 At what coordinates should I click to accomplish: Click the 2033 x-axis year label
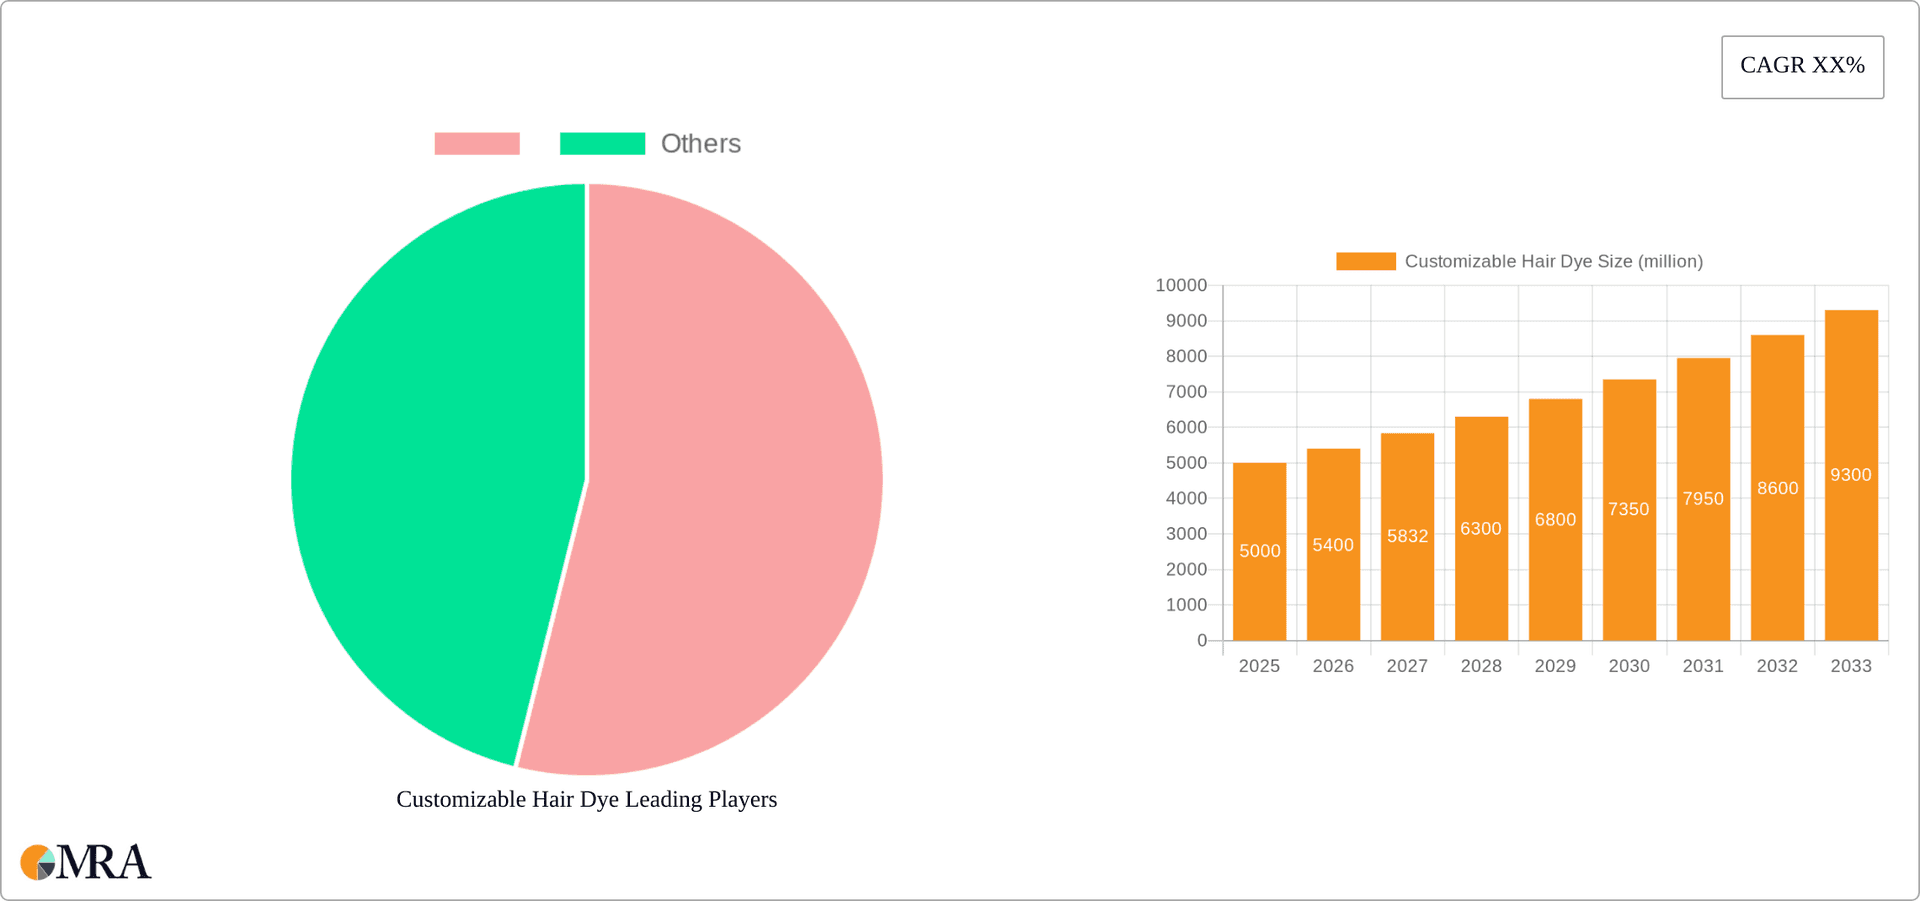pyautogui.click(x=1851, y=666)
